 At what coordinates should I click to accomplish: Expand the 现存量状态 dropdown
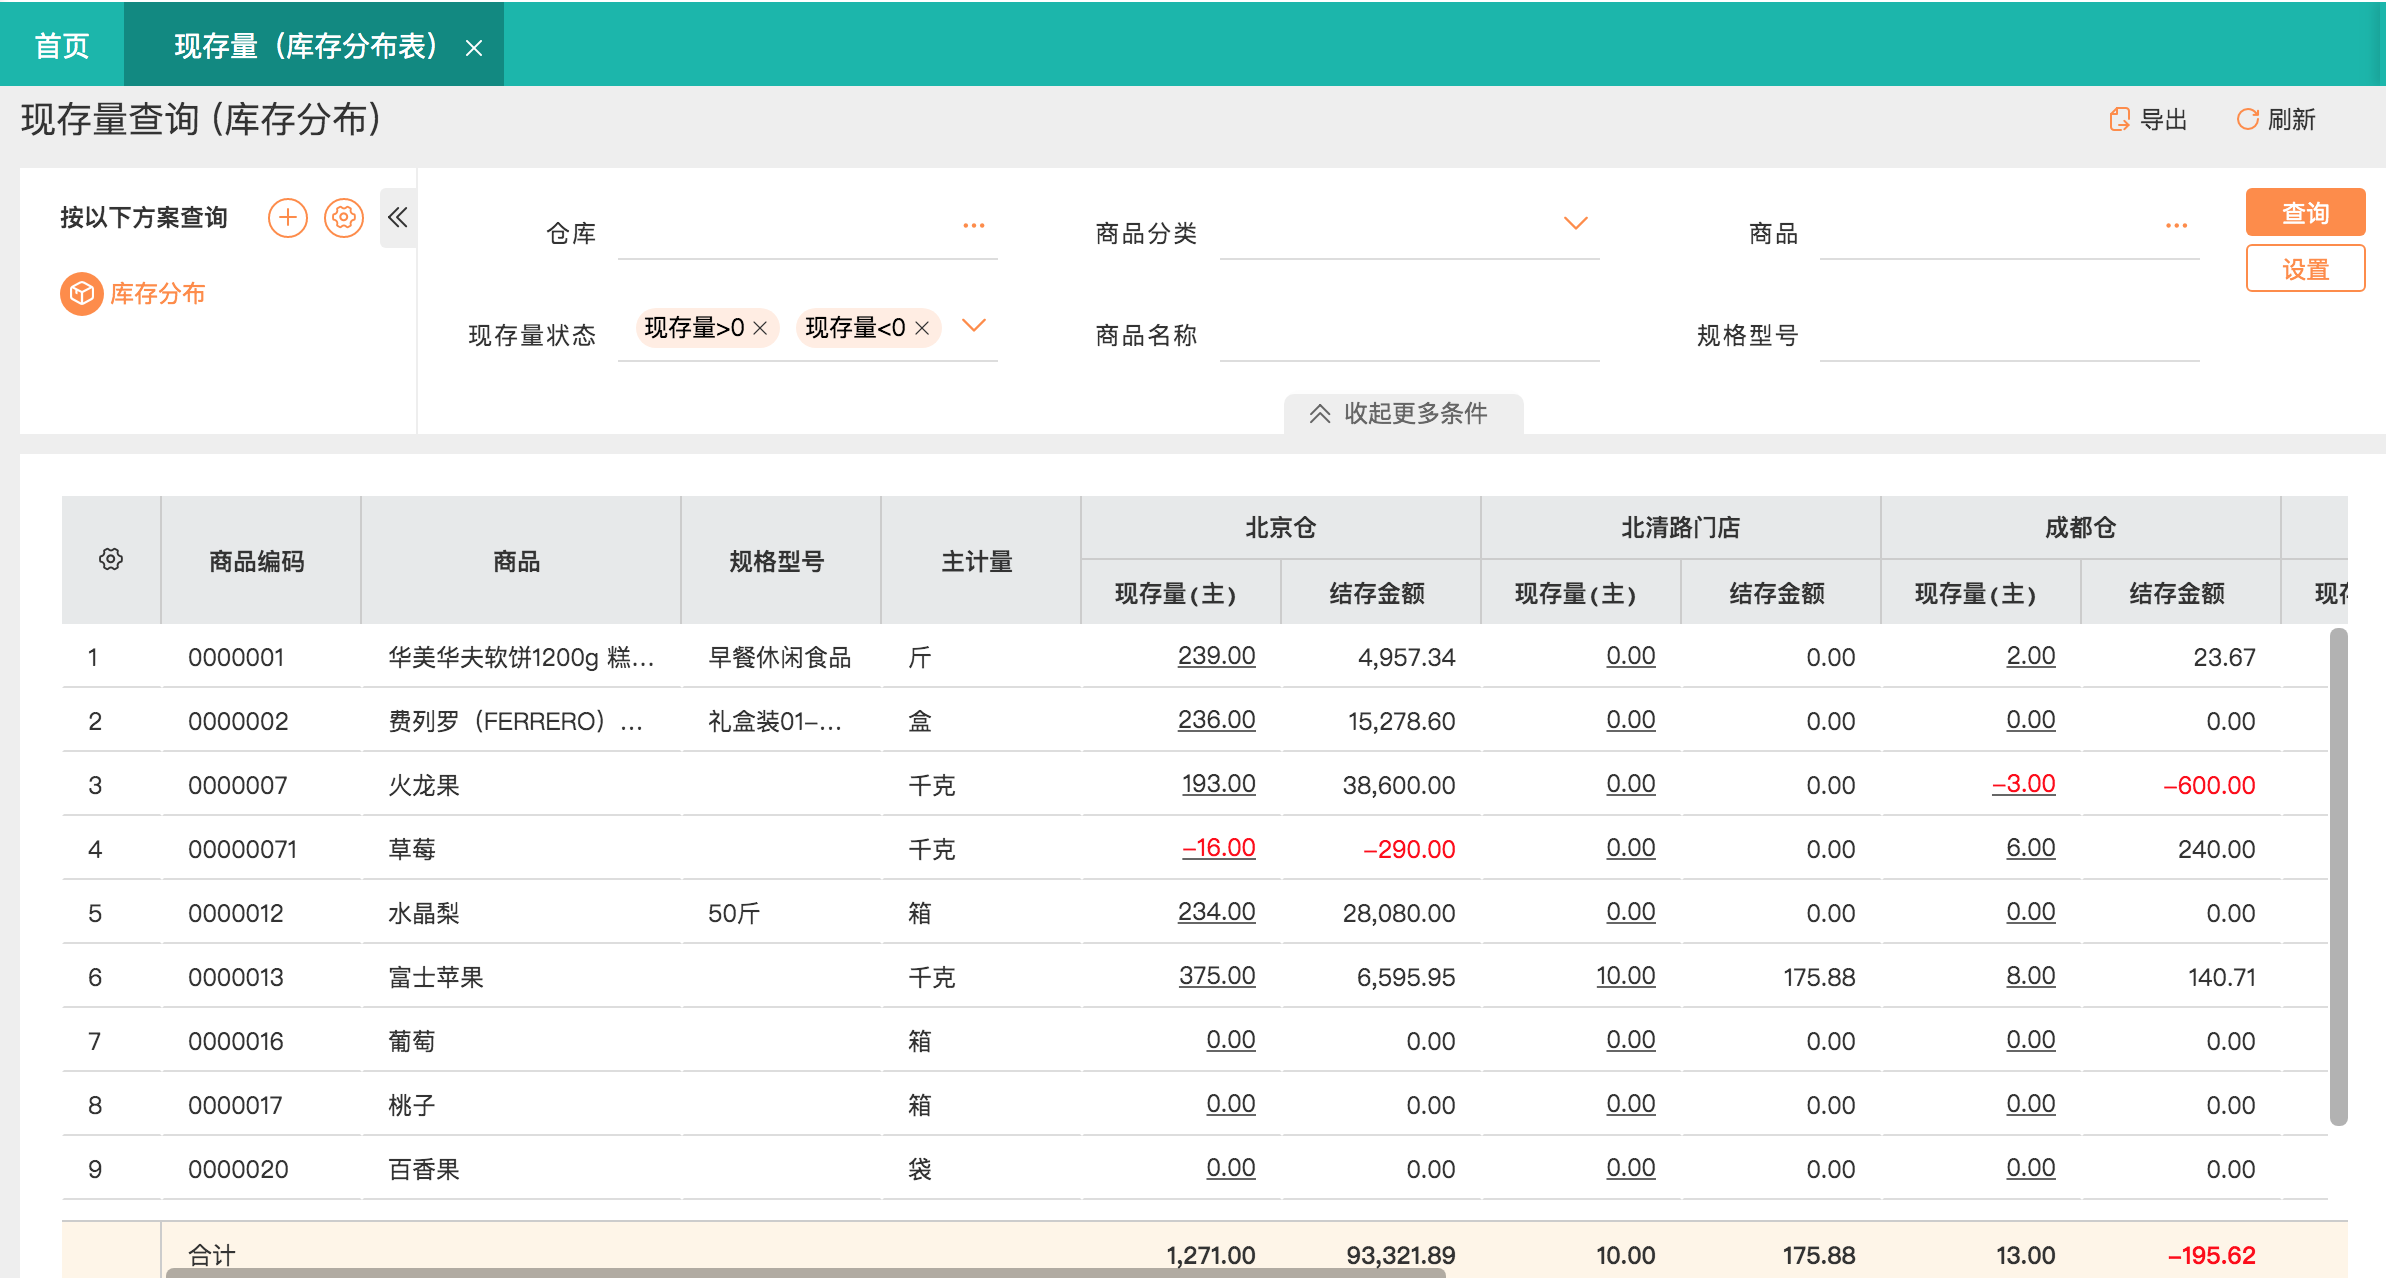click(975, 327)
